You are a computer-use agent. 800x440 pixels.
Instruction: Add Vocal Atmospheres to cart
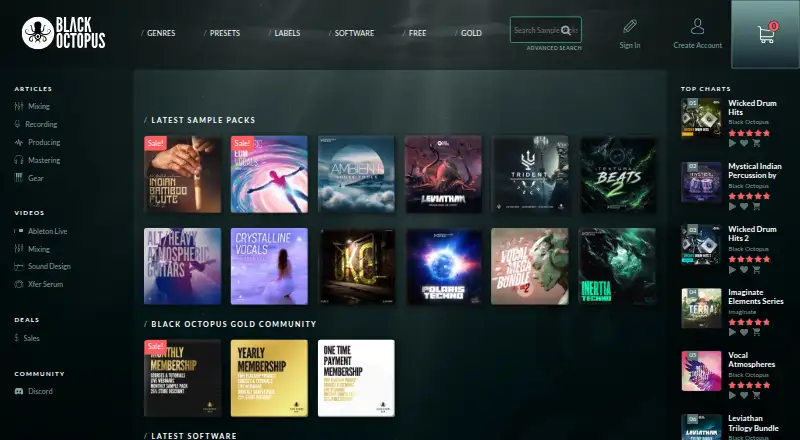(756, 395)
